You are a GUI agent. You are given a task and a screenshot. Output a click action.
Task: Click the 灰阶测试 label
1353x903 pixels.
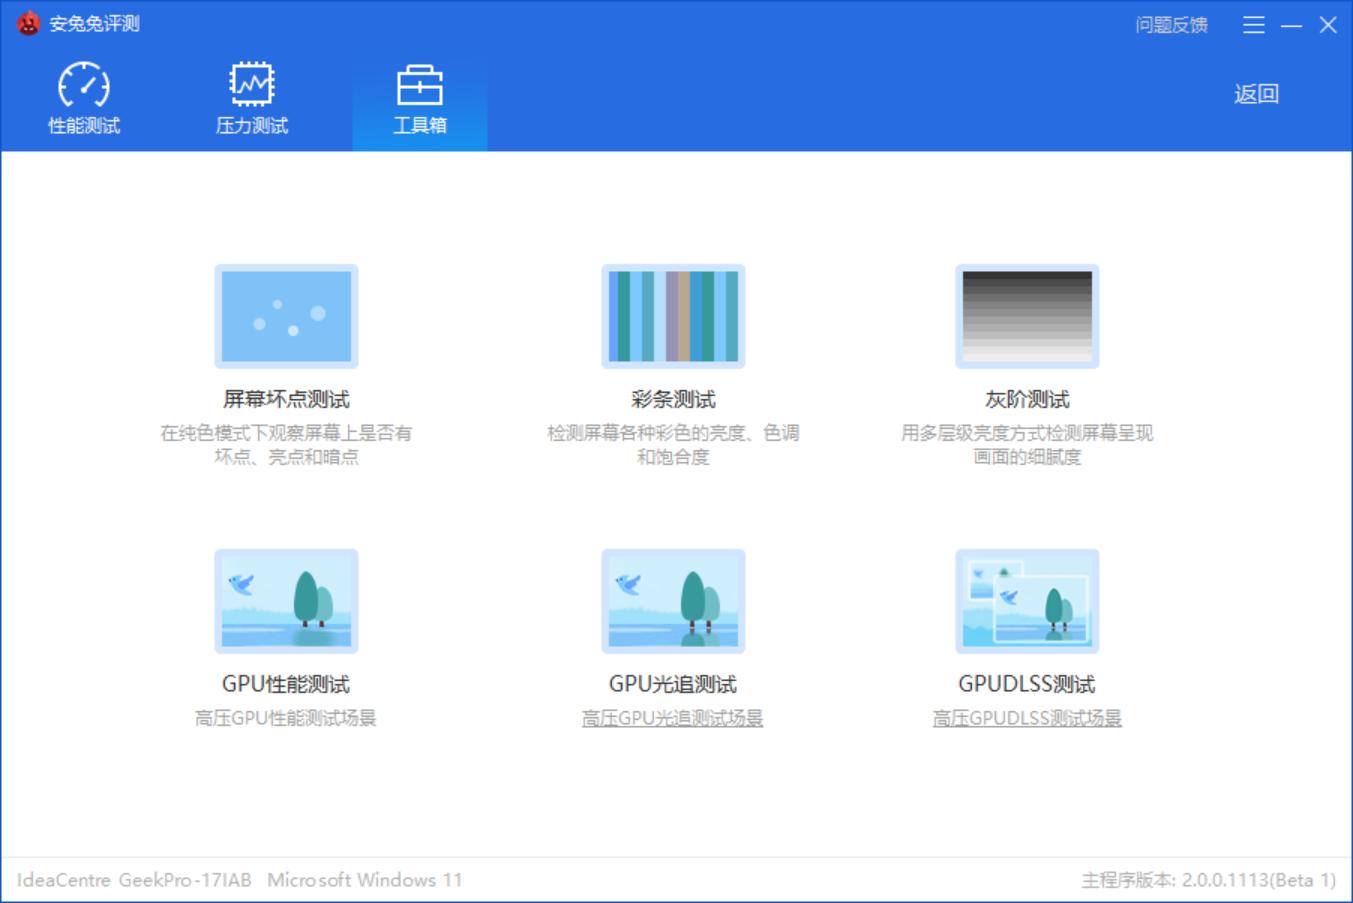(1027, 397)
